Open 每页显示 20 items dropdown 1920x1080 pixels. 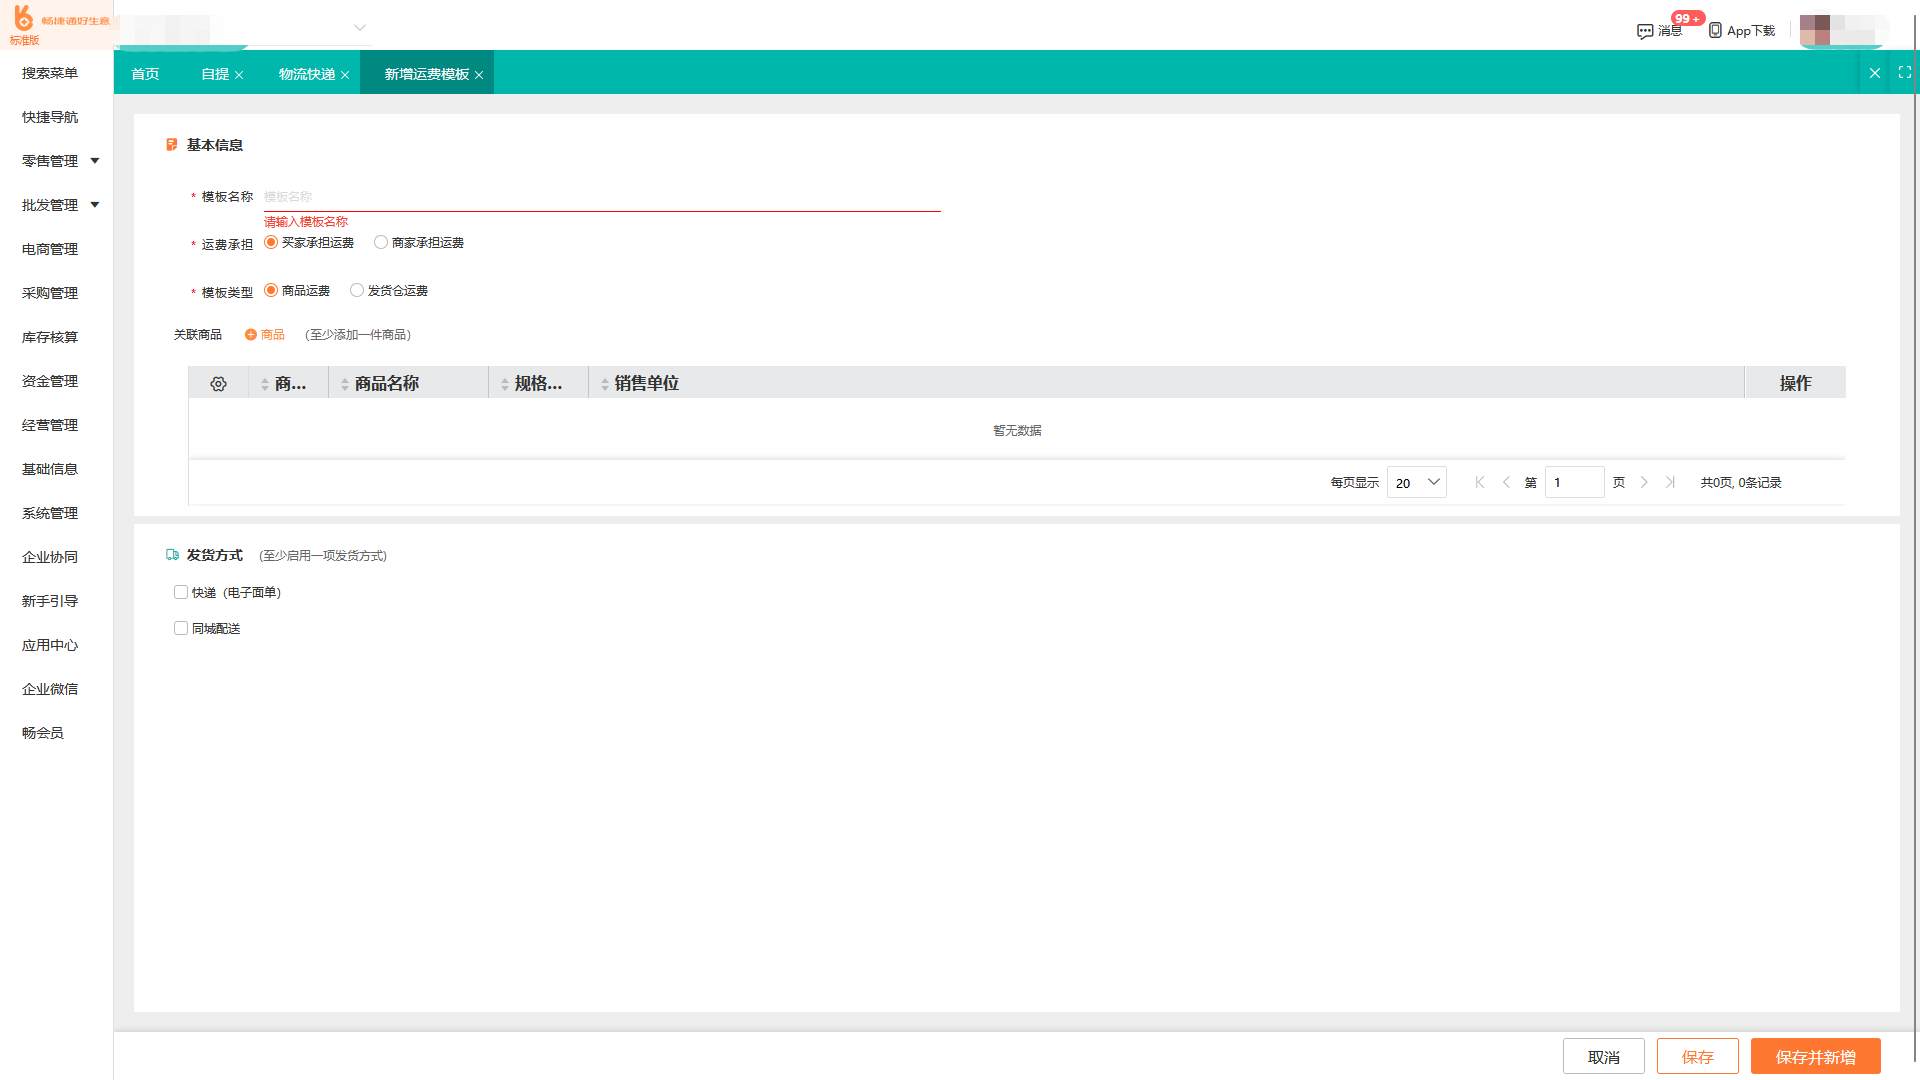coord(1418,483)
